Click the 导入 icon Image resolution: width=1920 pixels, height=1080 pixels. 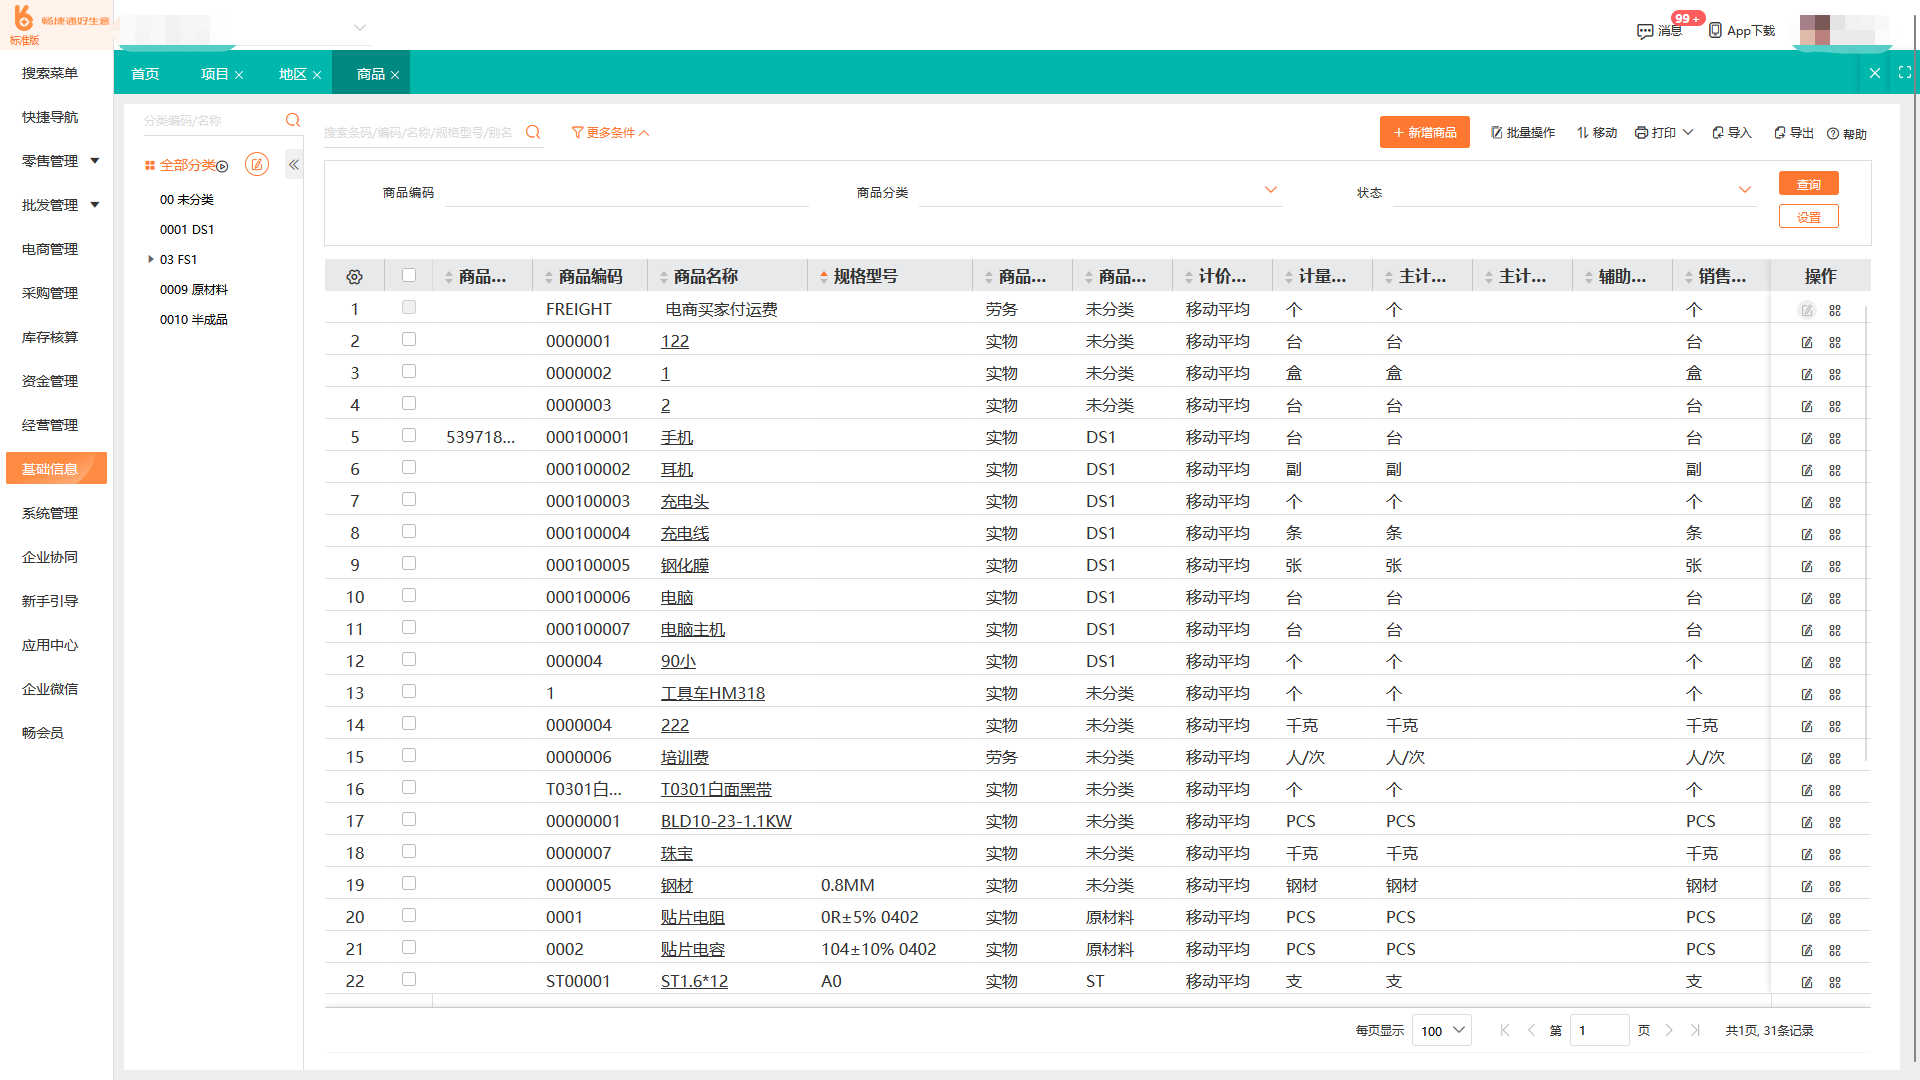tap(1731, 132)
